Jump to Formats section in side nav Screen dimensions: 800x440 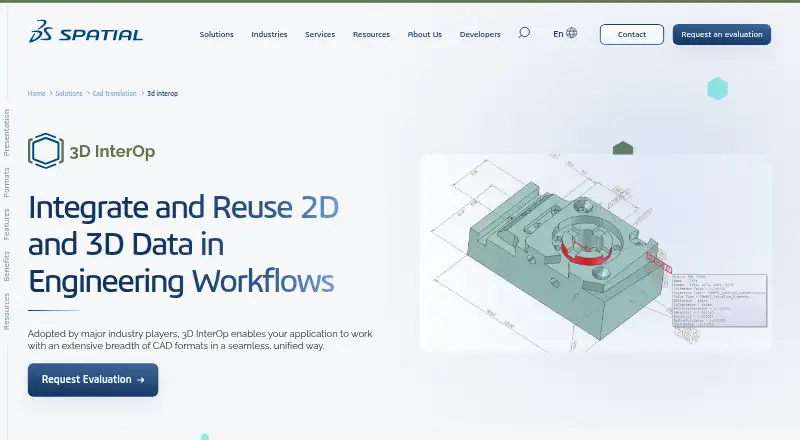(x=7, y=182)
